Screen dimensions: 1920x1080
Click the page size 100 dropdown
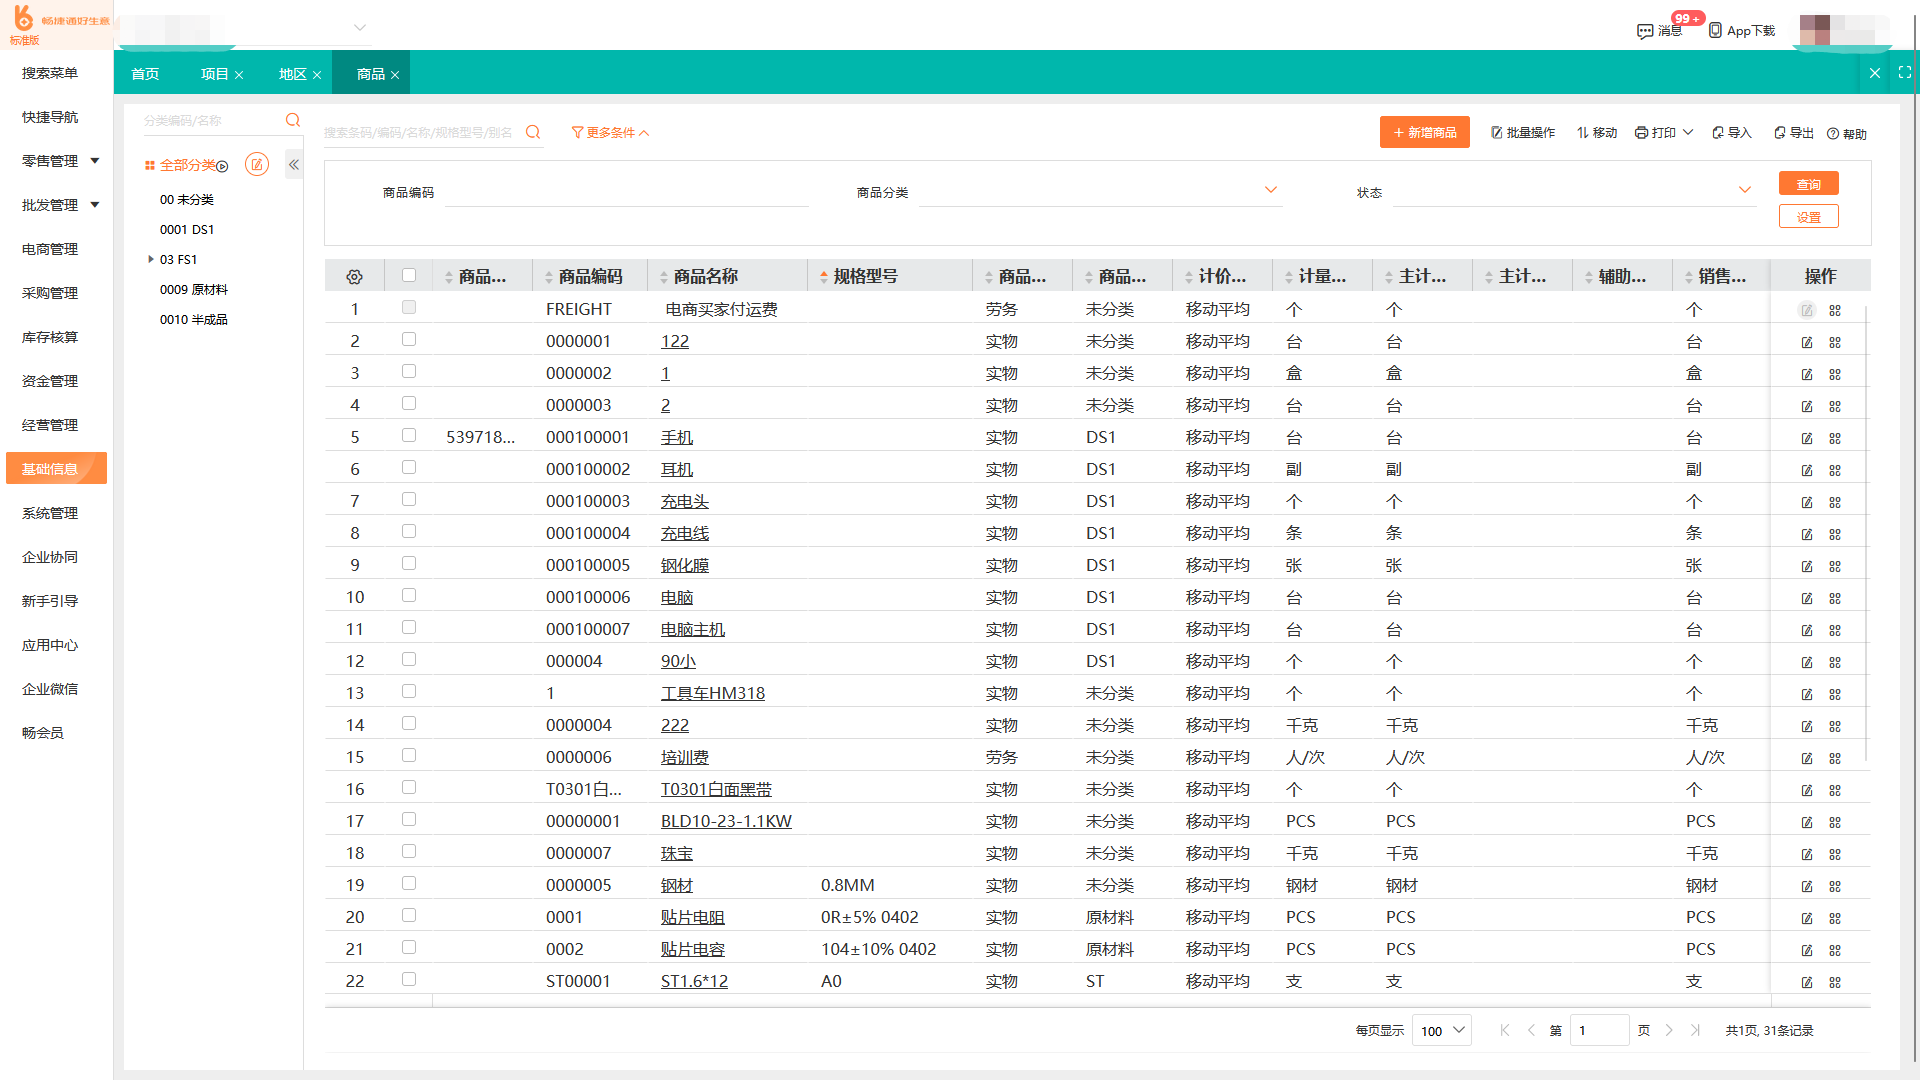coord(1440,1030)
